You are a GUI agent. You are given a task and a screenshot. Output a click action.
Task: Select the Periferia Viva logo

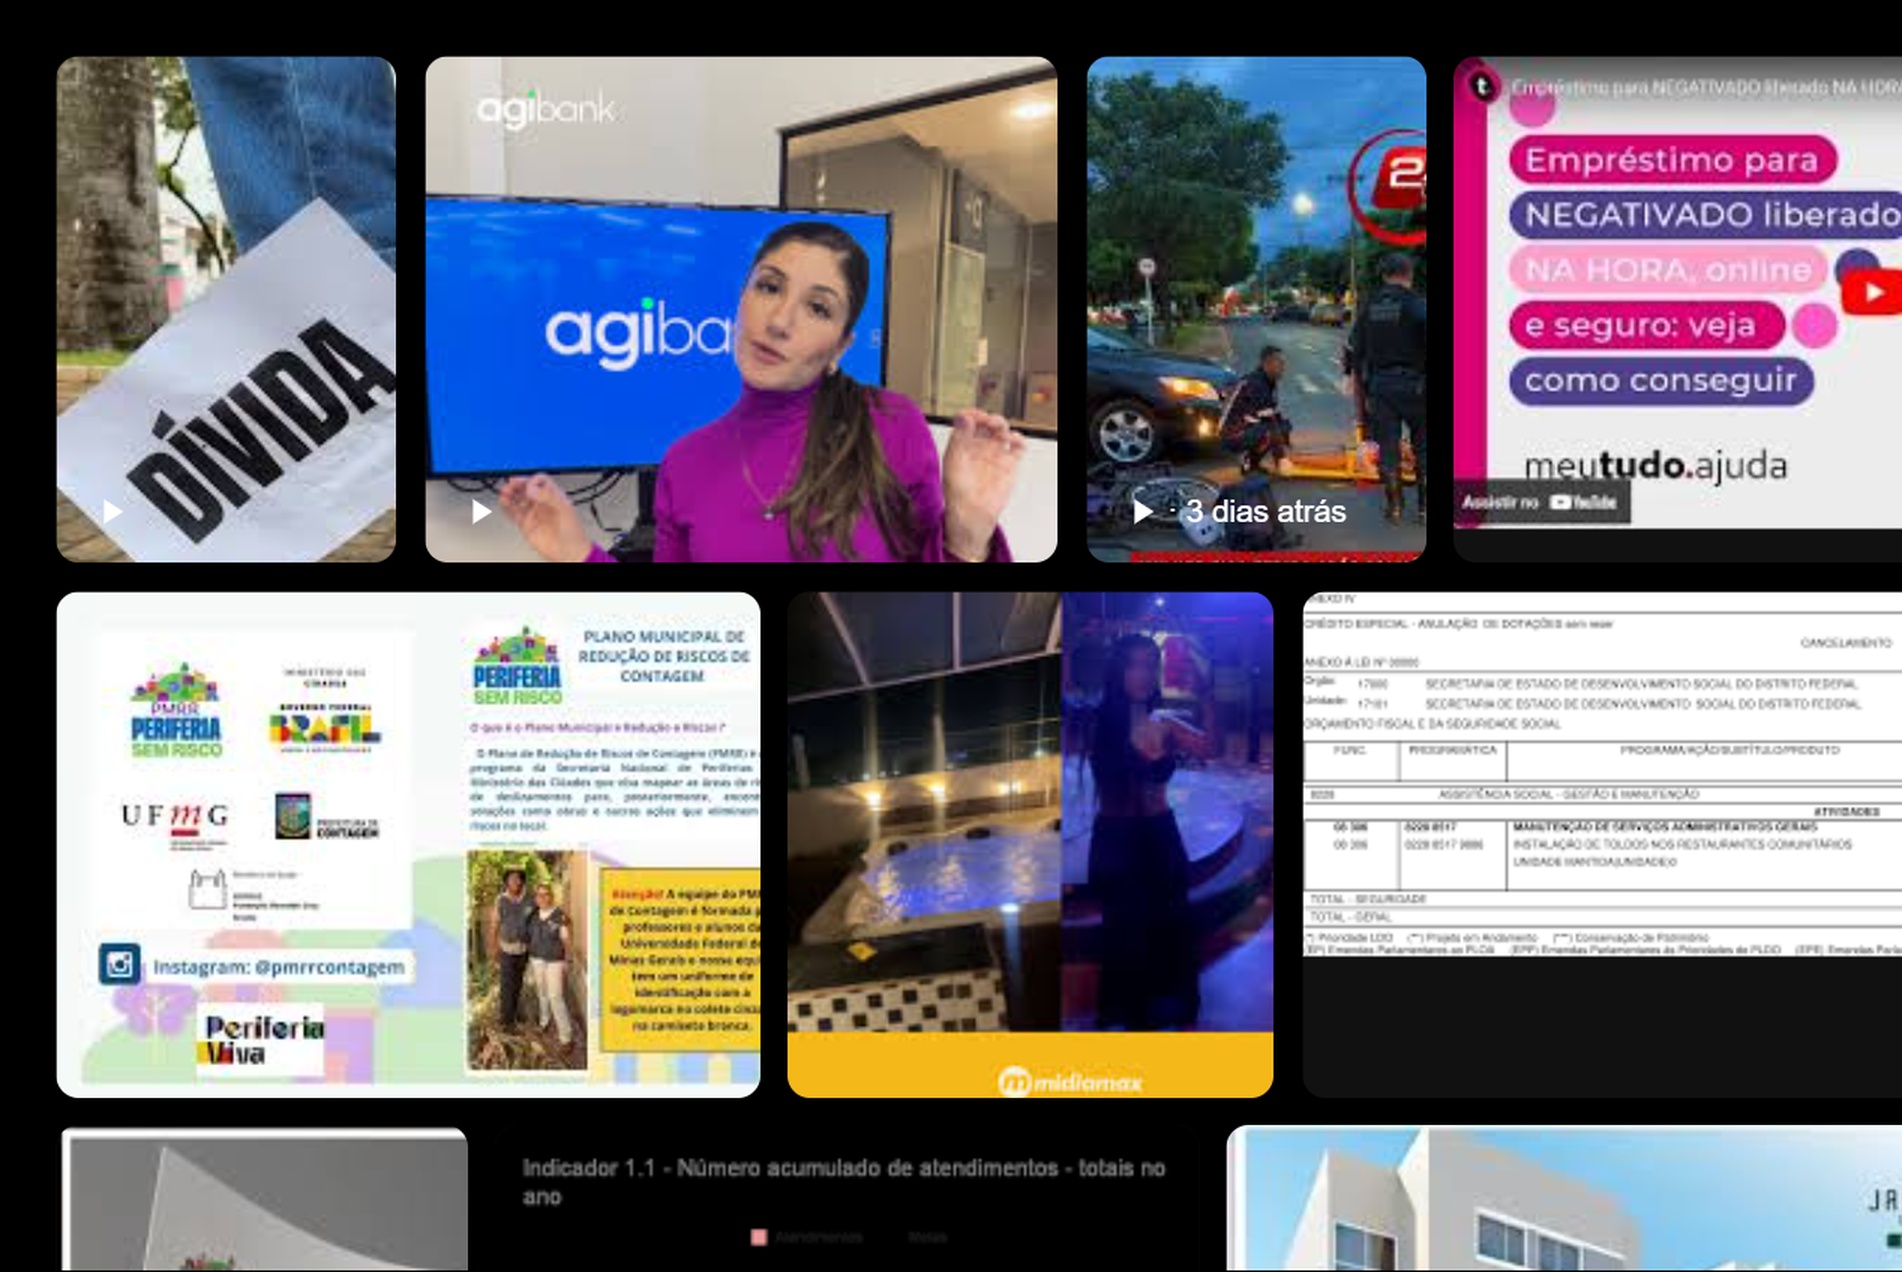[262, 1040]
